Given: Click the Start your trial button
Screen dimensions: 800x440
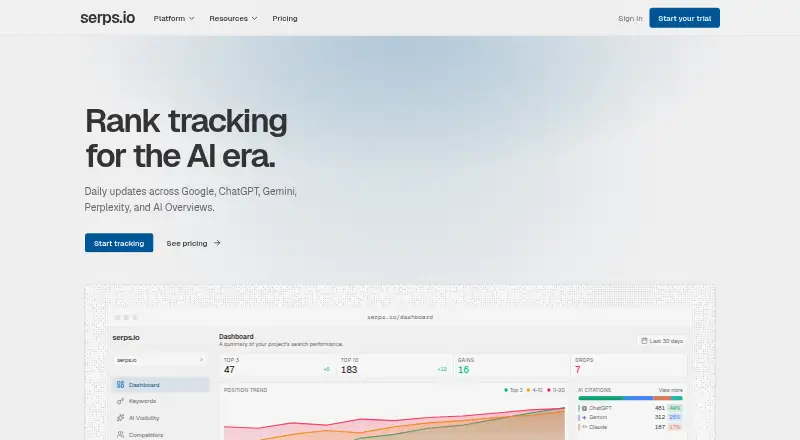Looking at the screenshot, I should (684, 18).
